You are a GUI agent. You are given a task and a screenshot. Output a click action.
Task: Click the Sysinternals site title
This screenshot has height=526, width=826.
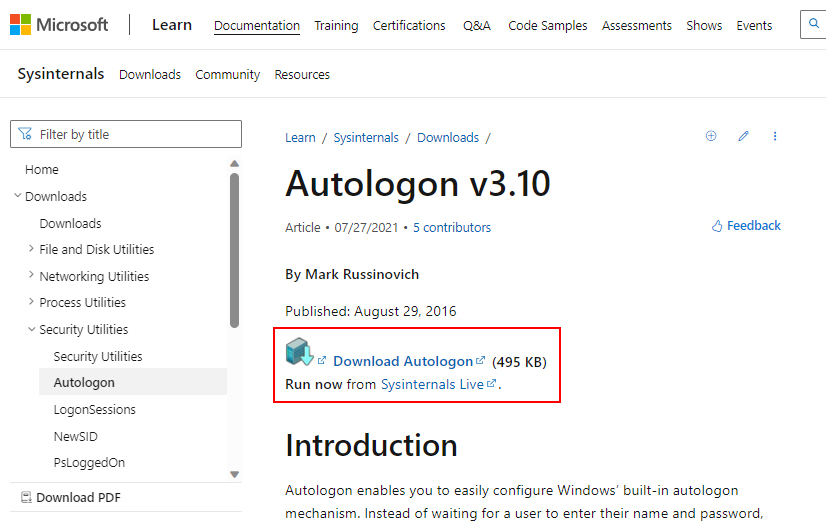pos(61,74)
